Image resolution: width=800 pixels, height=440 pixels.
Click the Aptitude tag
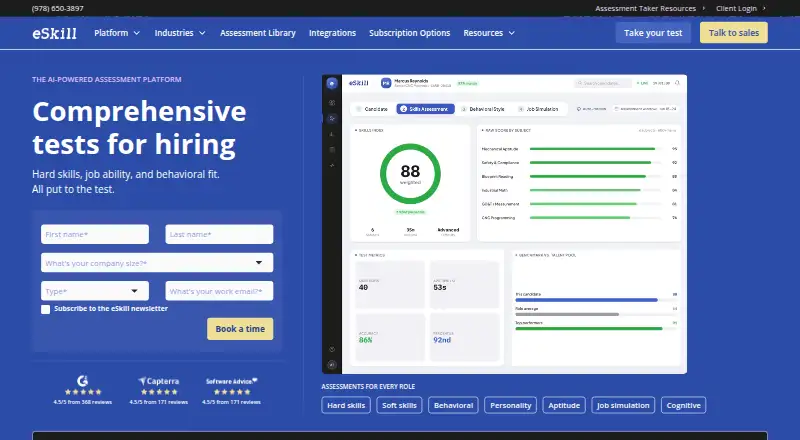click(x=564, y=405)
